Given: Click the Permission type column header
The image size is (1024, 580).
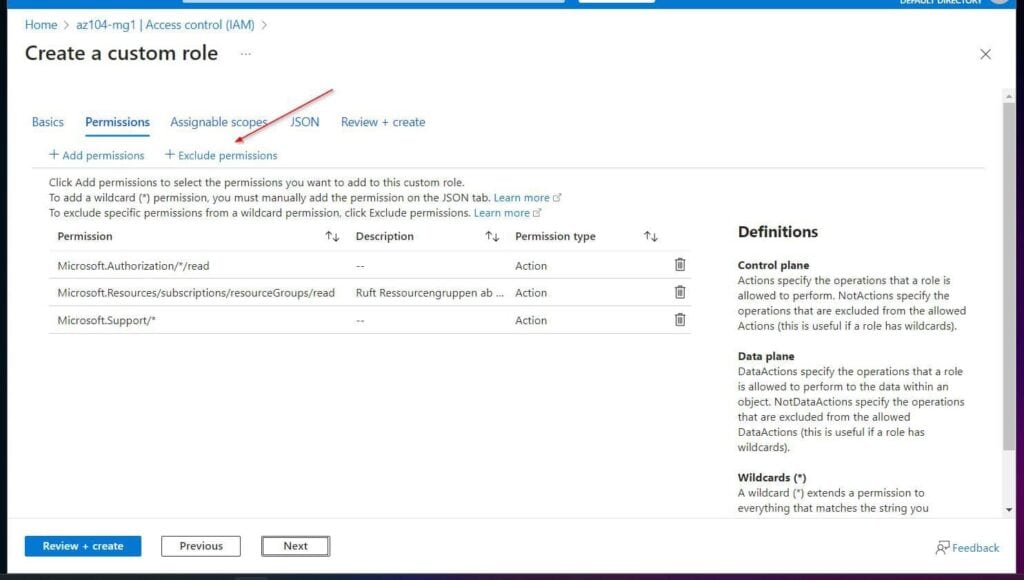Looking at the screenshot, I should (x=555, y=236).
